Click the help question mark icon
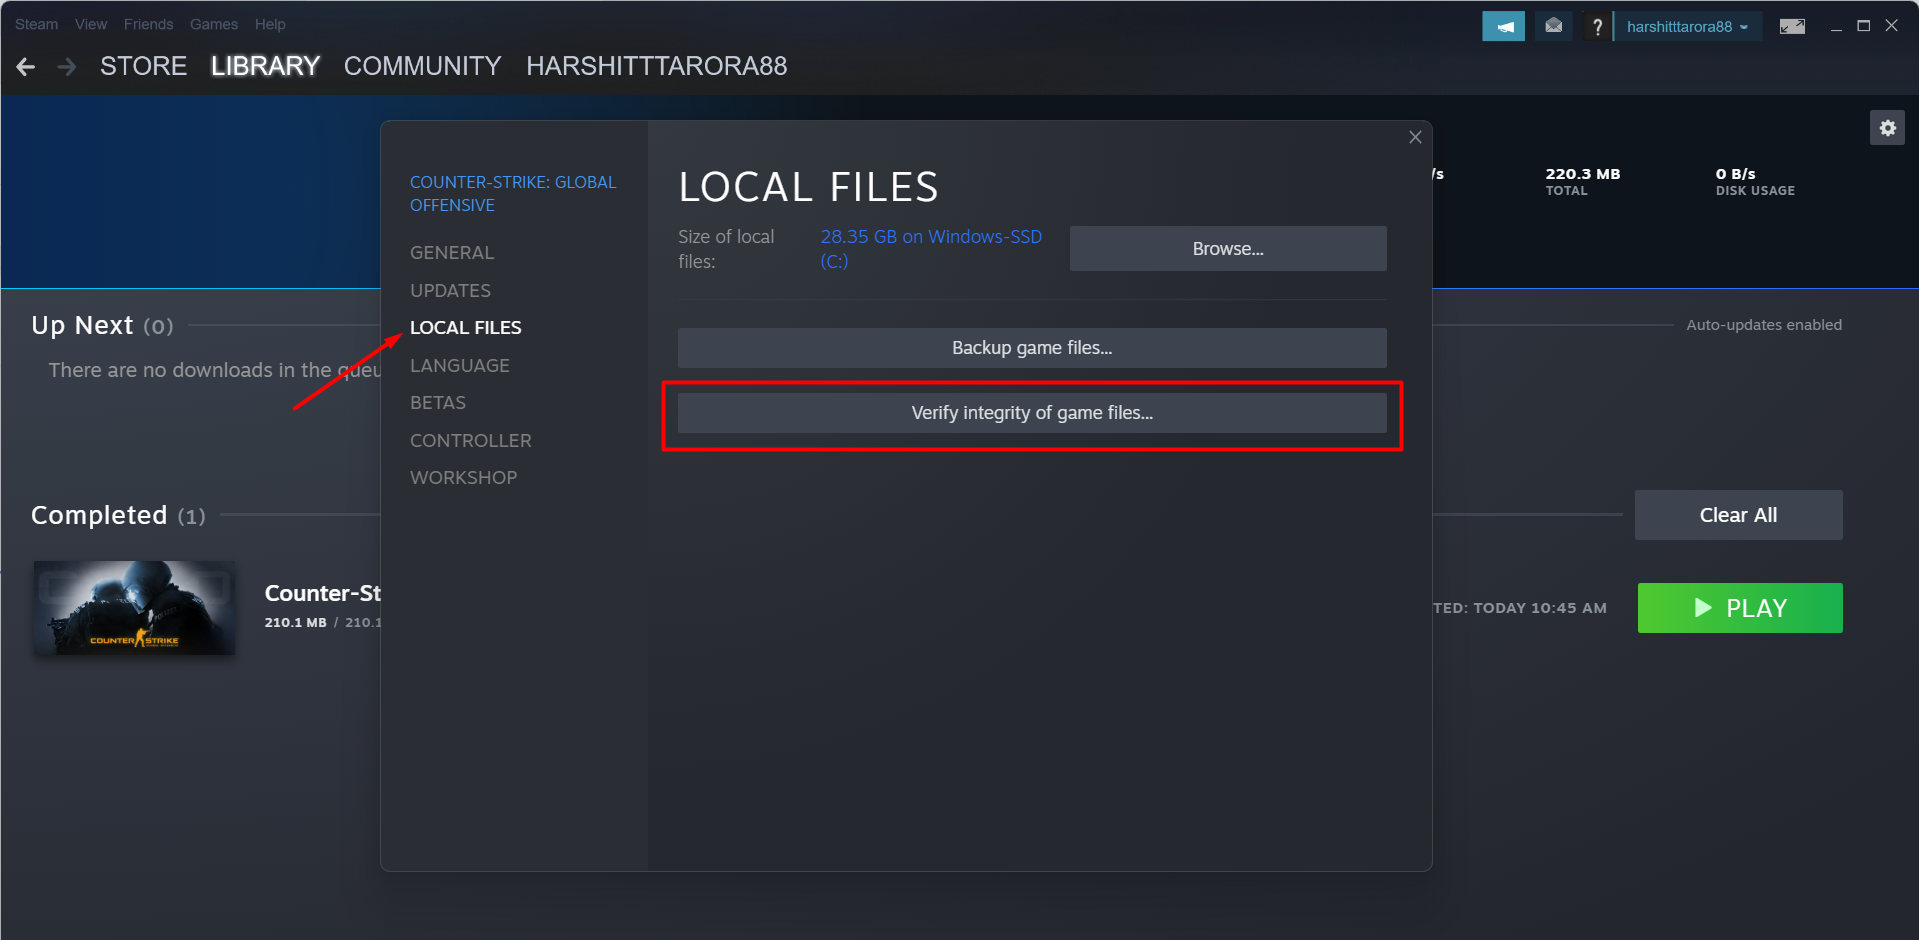This screenshot has height=940, width=1919. click(x=1597, y=27)
